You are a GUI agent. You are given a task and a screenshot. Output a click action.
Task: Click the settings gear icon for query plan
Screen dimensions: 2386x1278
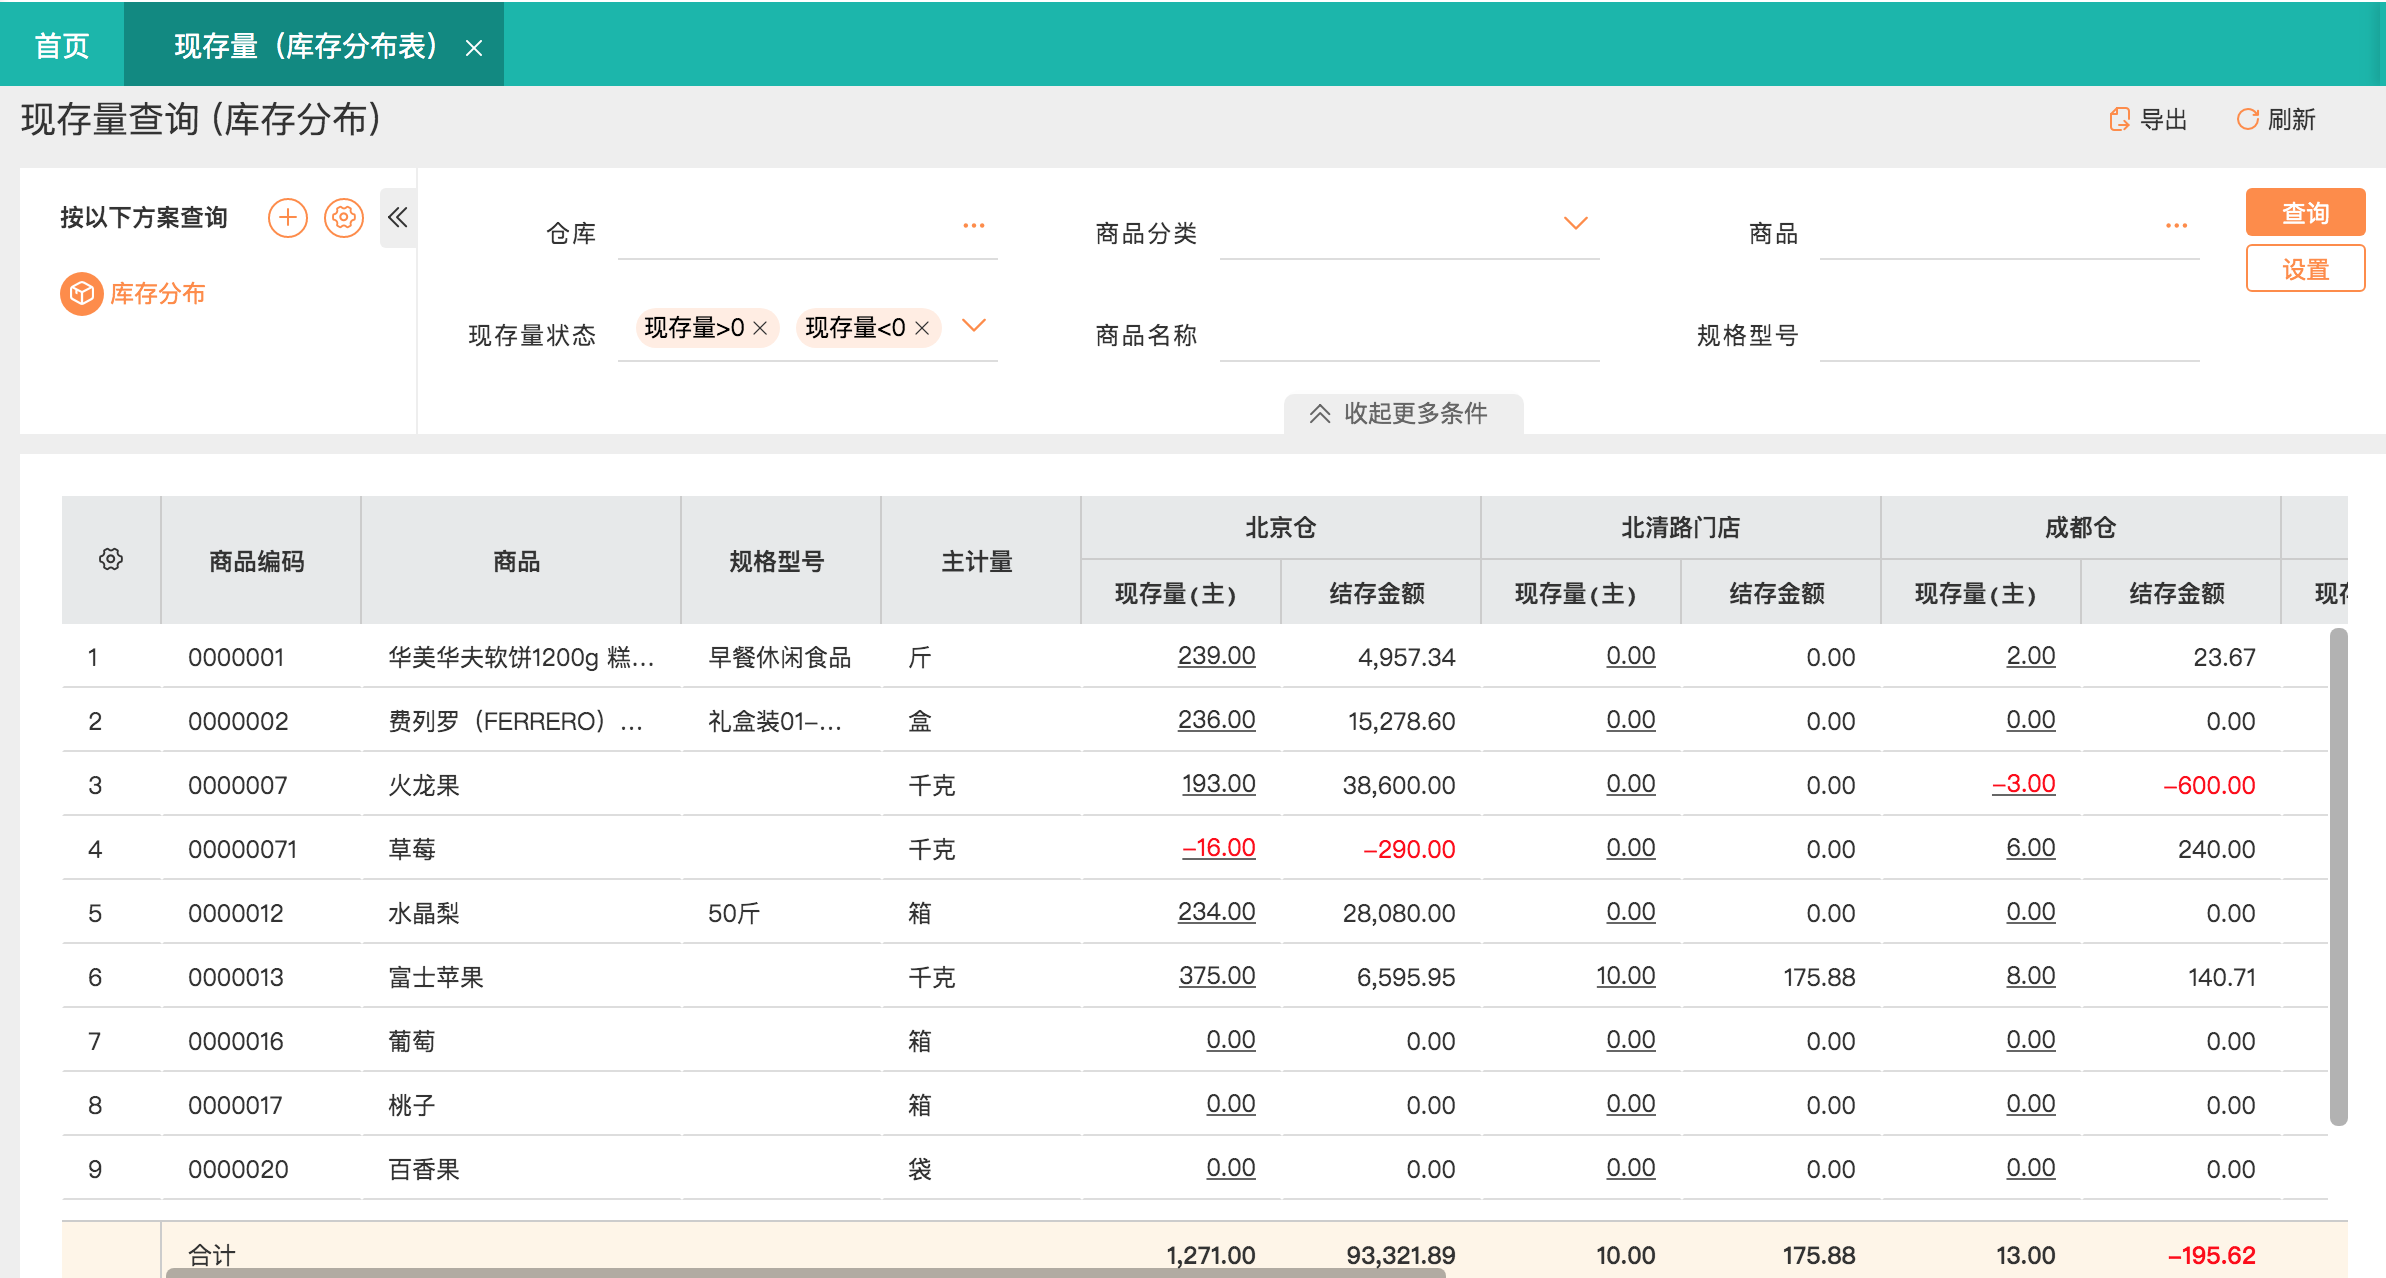(342, 218)
